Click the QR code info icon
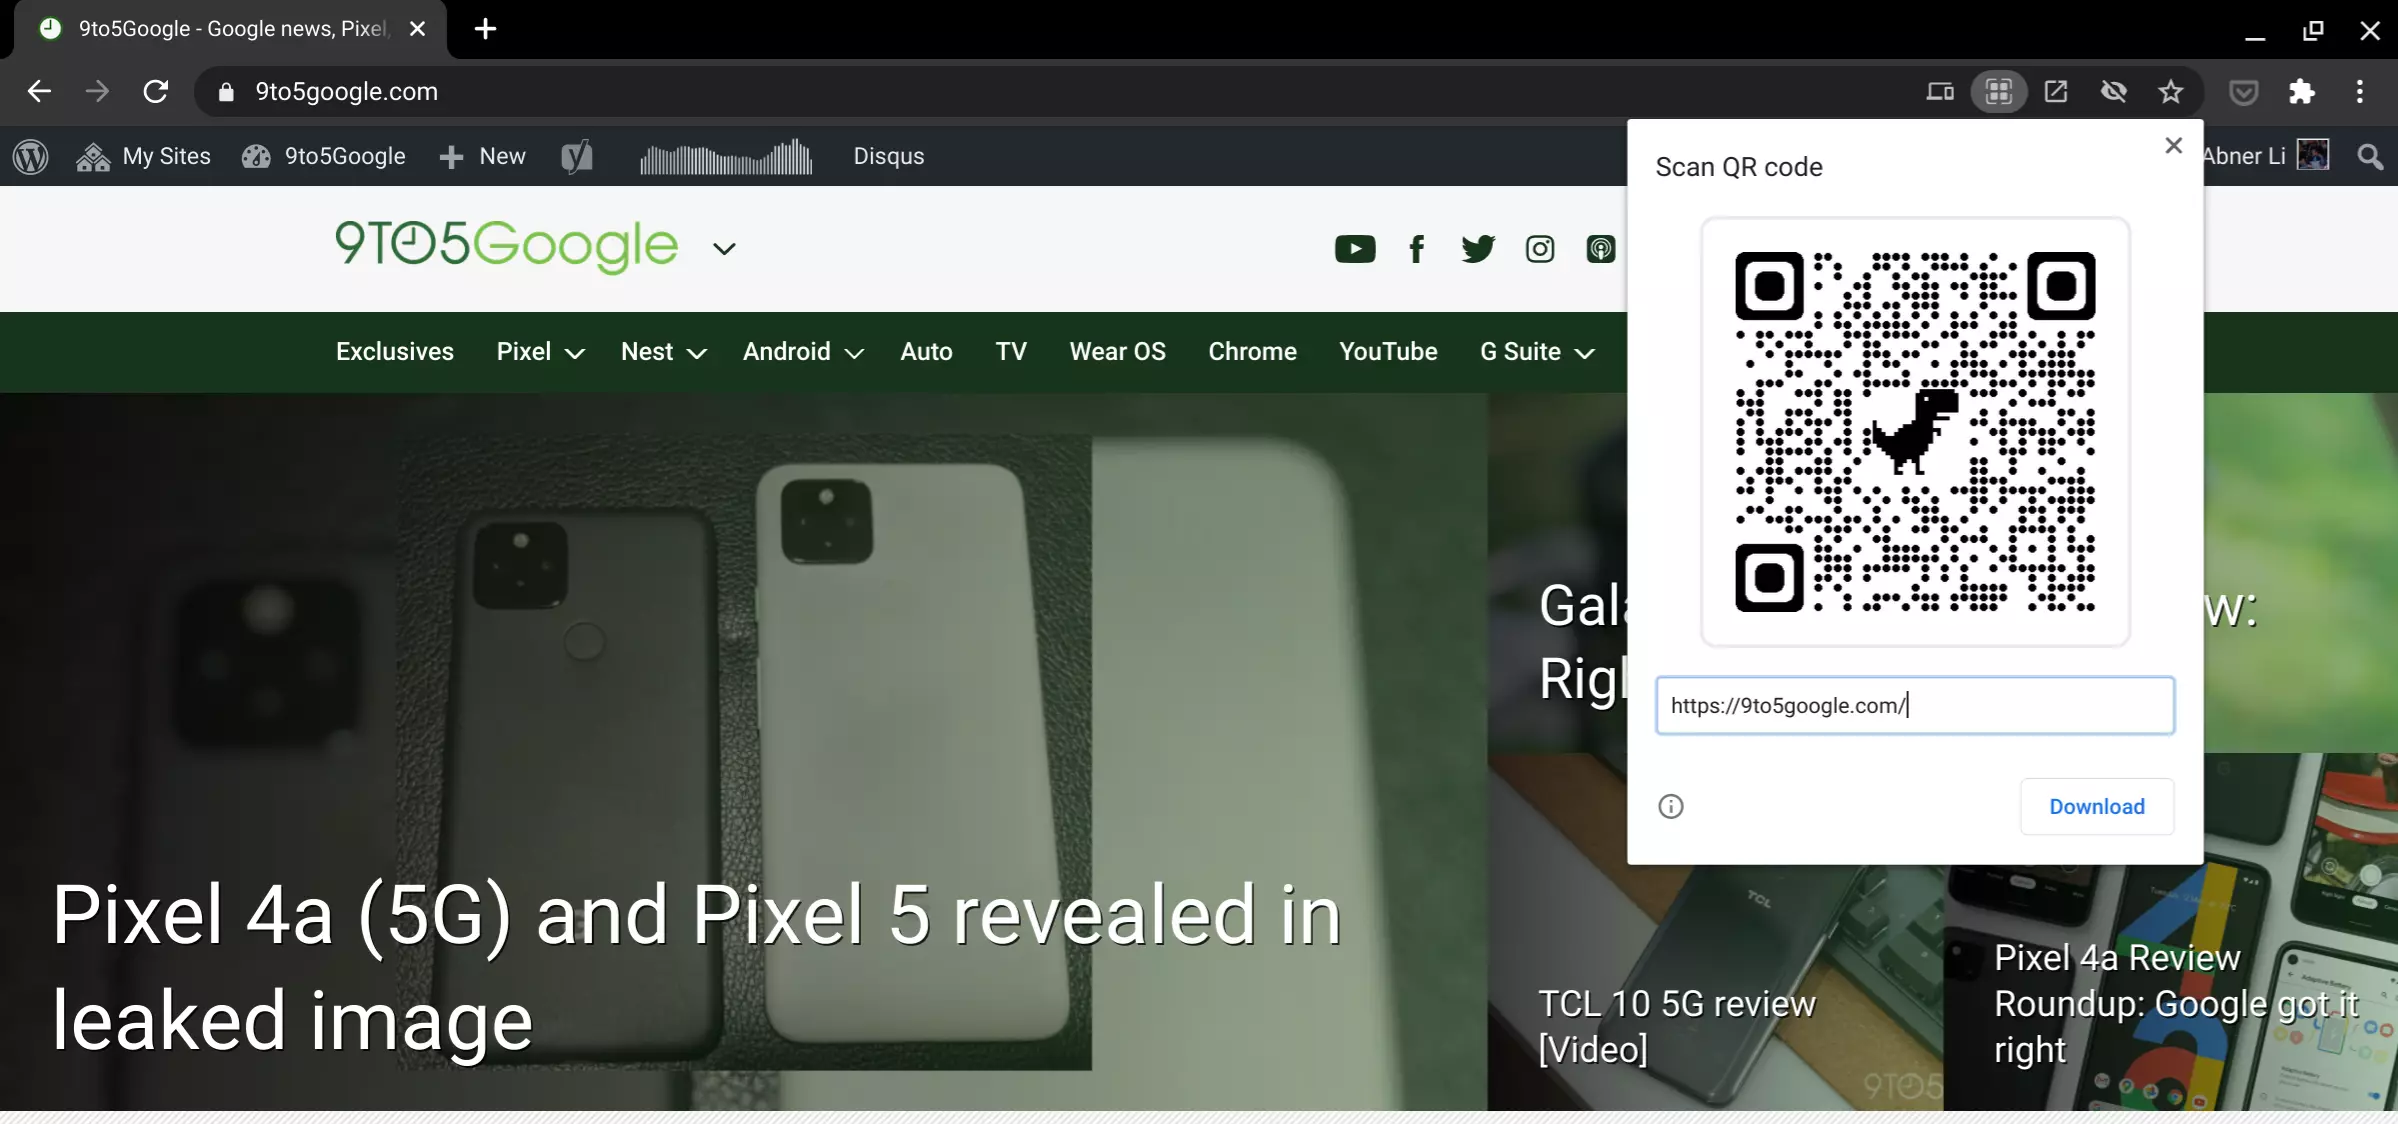 coord(1670,806)
